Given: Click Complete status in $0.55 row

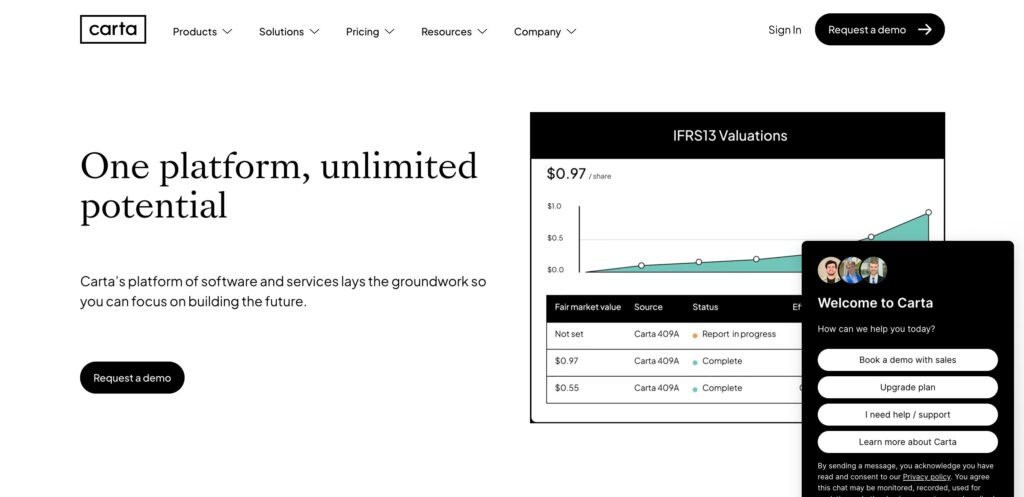Looking at the screenshot, I should pyautogui.click(x=722, y=388).
